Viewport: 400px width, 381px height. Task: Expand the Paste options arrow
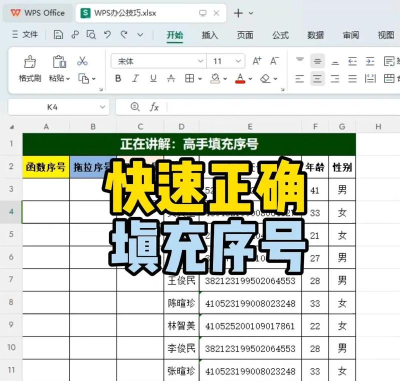pos(68,79)
